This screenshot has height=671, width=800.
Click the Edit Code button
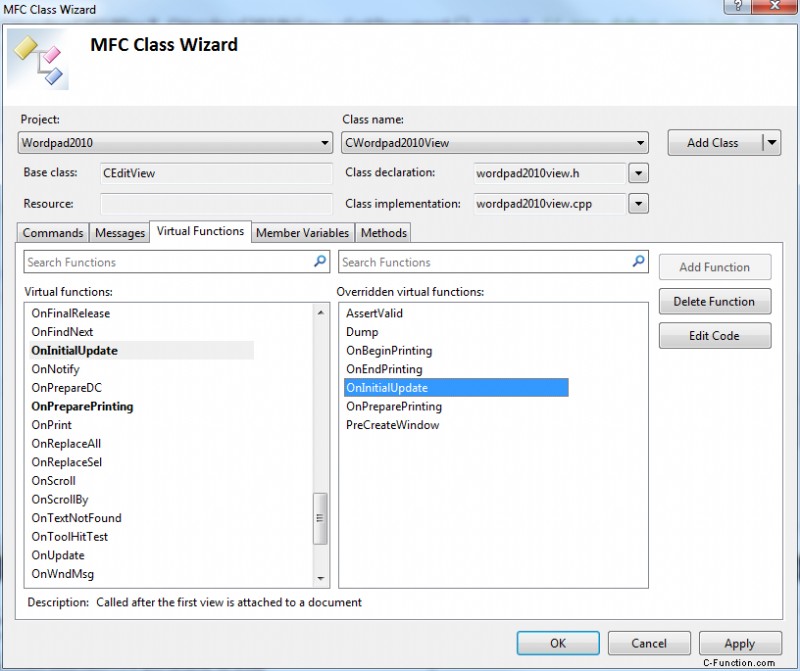[x=714, y=336]
